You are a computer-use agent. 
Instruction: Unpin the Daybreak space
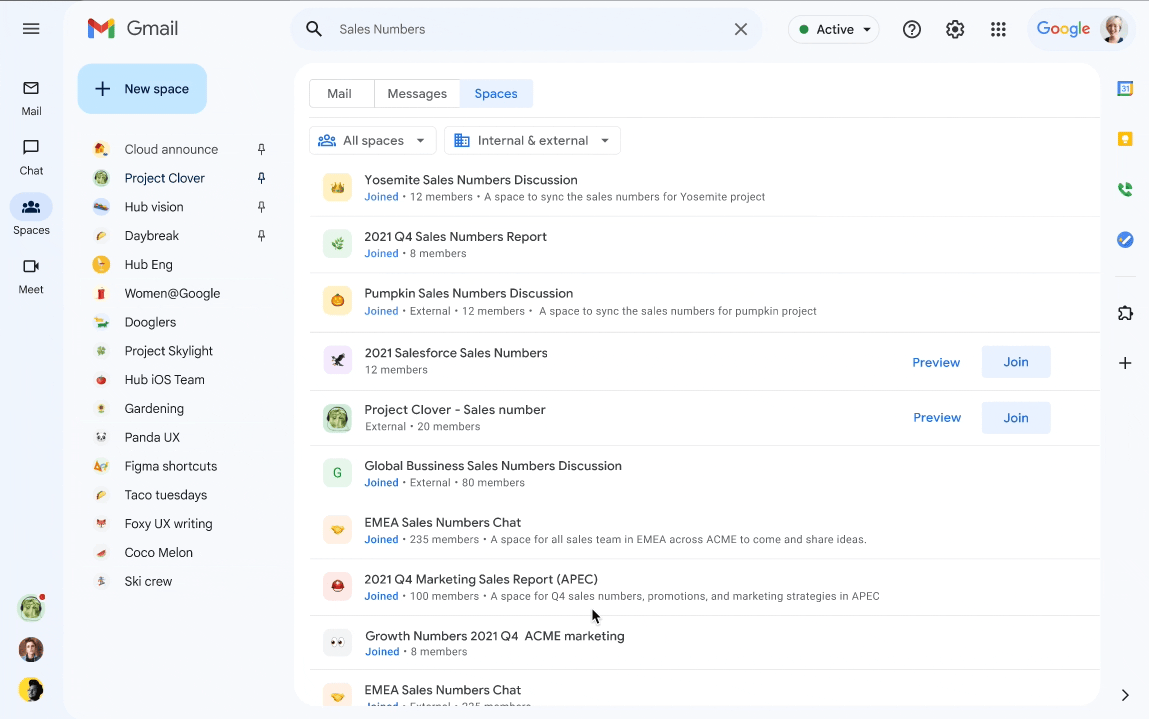tap(262, 236)
